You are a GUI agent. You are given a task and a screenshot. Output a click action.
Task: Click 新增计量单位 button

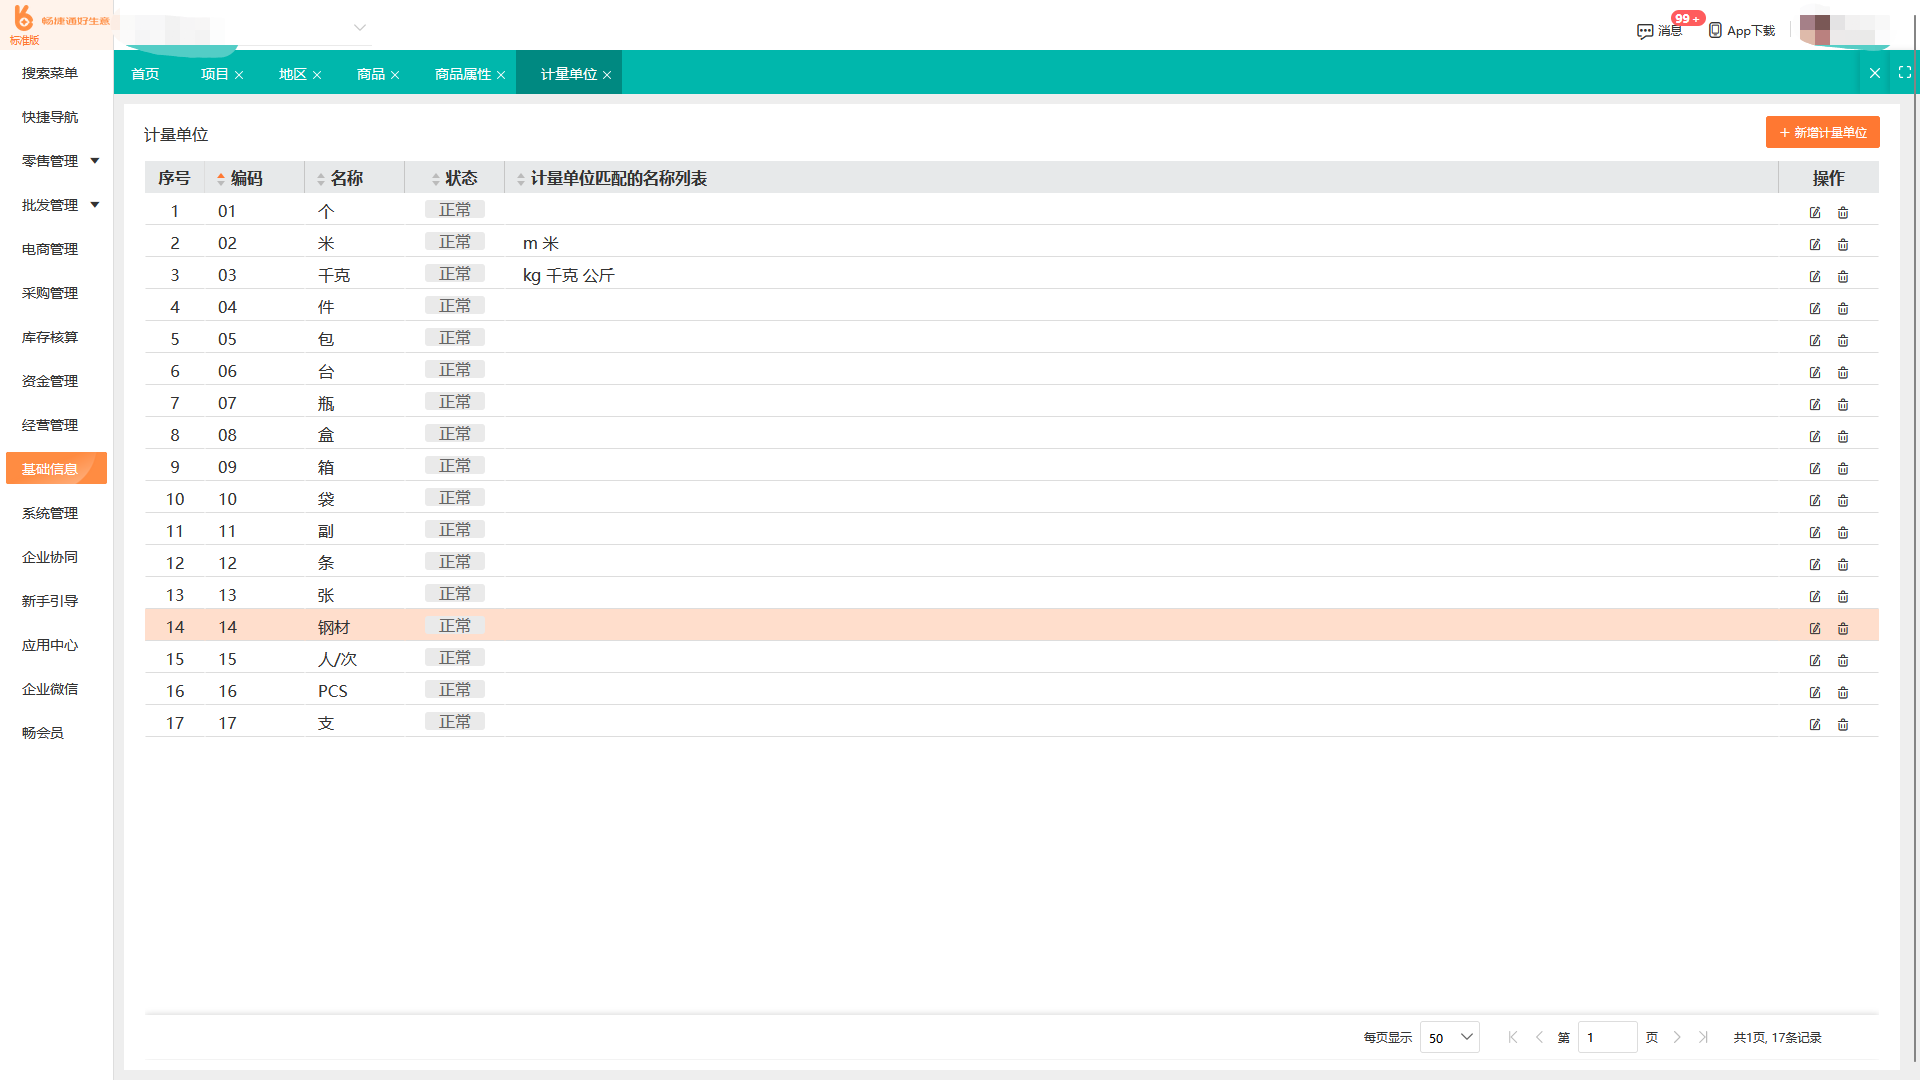coord(1821,131)
